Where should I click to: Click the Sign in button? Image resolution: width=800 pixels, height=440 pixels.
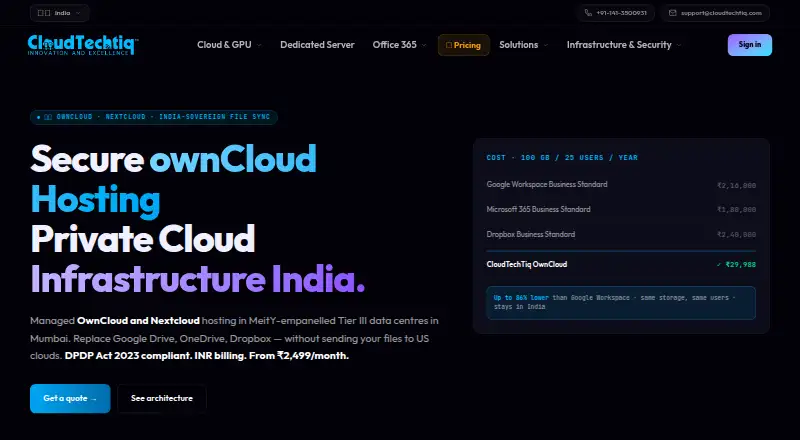(x=749, y=45)
